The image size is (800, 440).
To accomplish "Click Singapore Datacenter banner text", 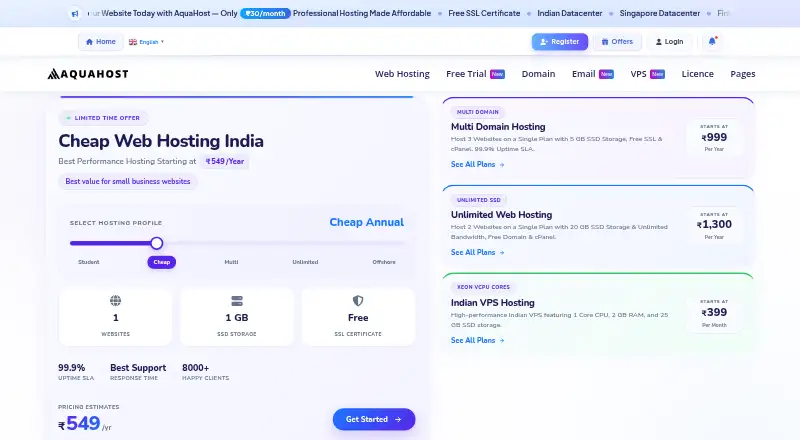I will click(660, 14).
